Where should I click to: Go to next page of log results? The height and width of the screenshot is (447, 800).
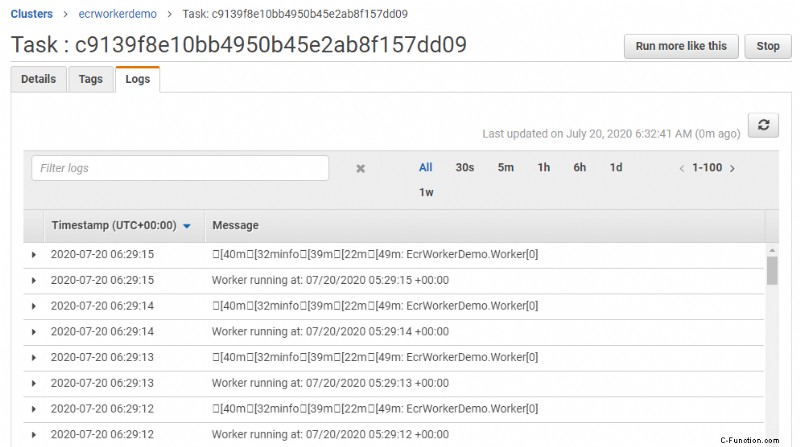tap(732, 168)
